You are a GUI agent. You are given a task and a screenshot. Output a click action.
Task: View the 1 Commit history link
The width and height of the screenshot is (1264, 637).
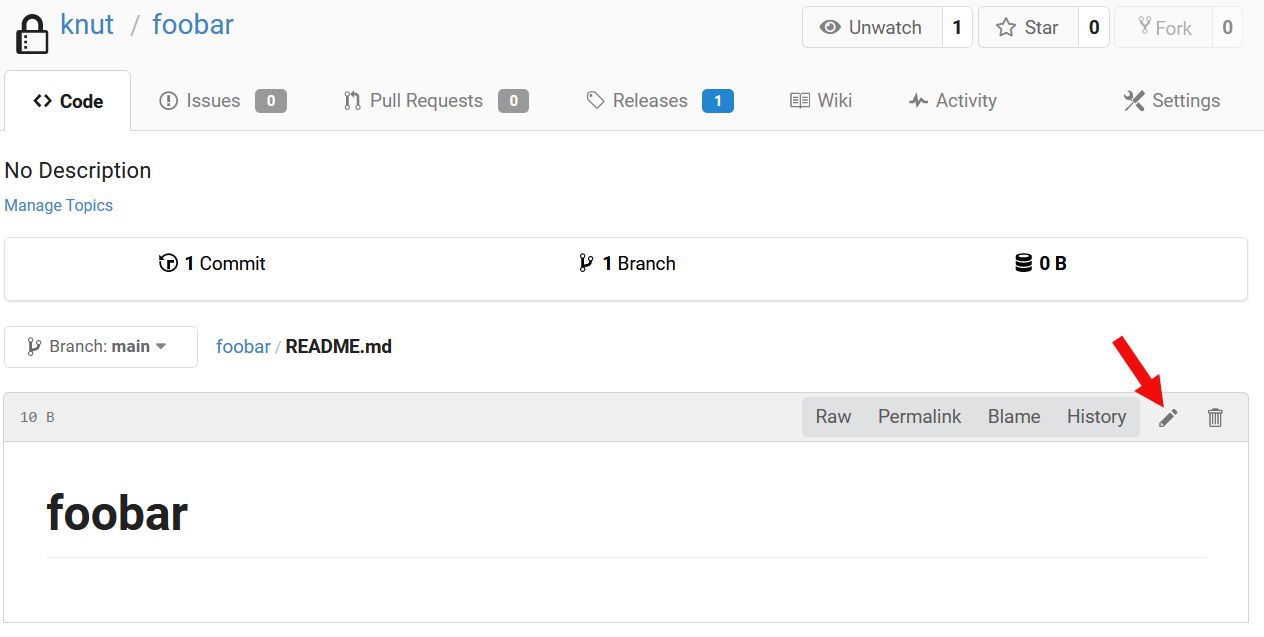(212, 264)
